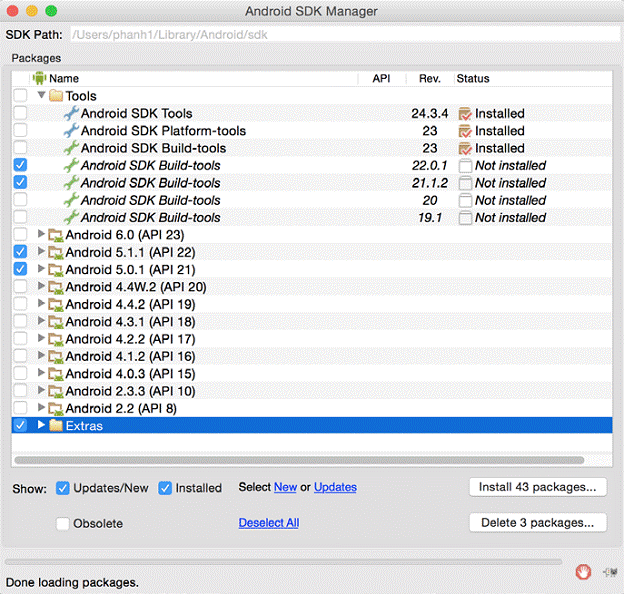Click the Android SDK Platform-tools wrench icon
Image resolution: width=624 pixels, height=594 pixels.
coord(70,131)
